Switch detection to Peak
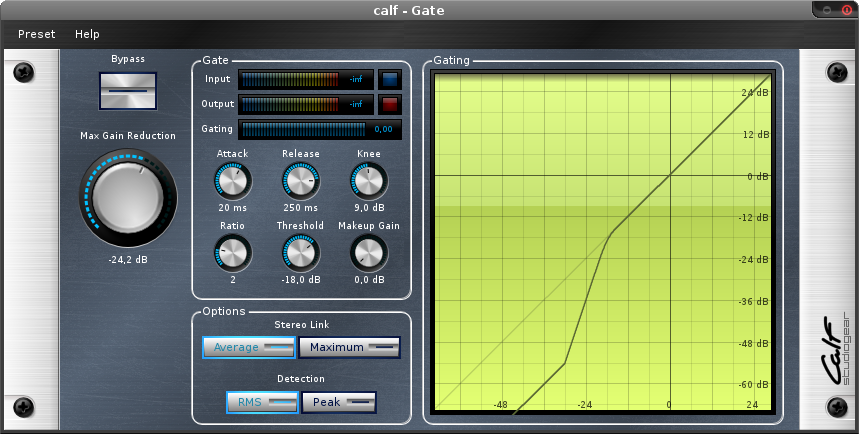 pos(339,402)
